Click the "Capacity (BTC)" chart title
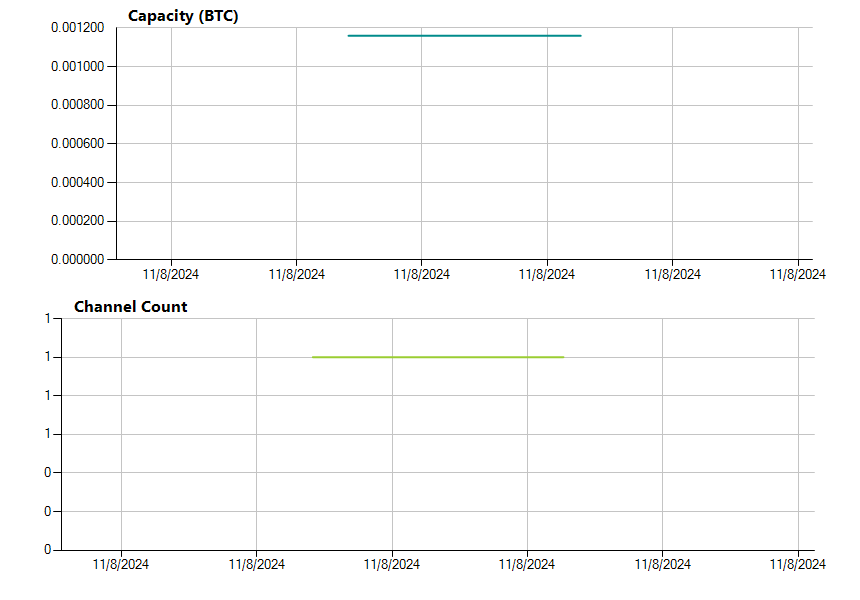Screen dimensions: 860x600 point(183,16)
